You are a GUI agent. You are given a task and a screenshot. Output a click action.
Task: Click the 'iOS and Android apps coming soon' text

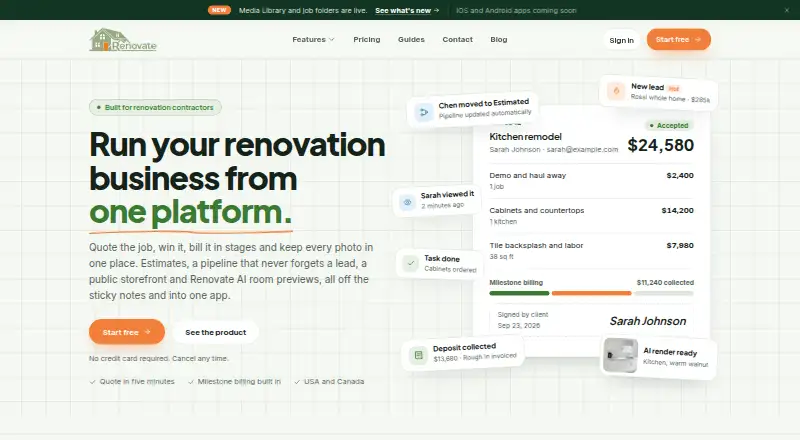516,10
